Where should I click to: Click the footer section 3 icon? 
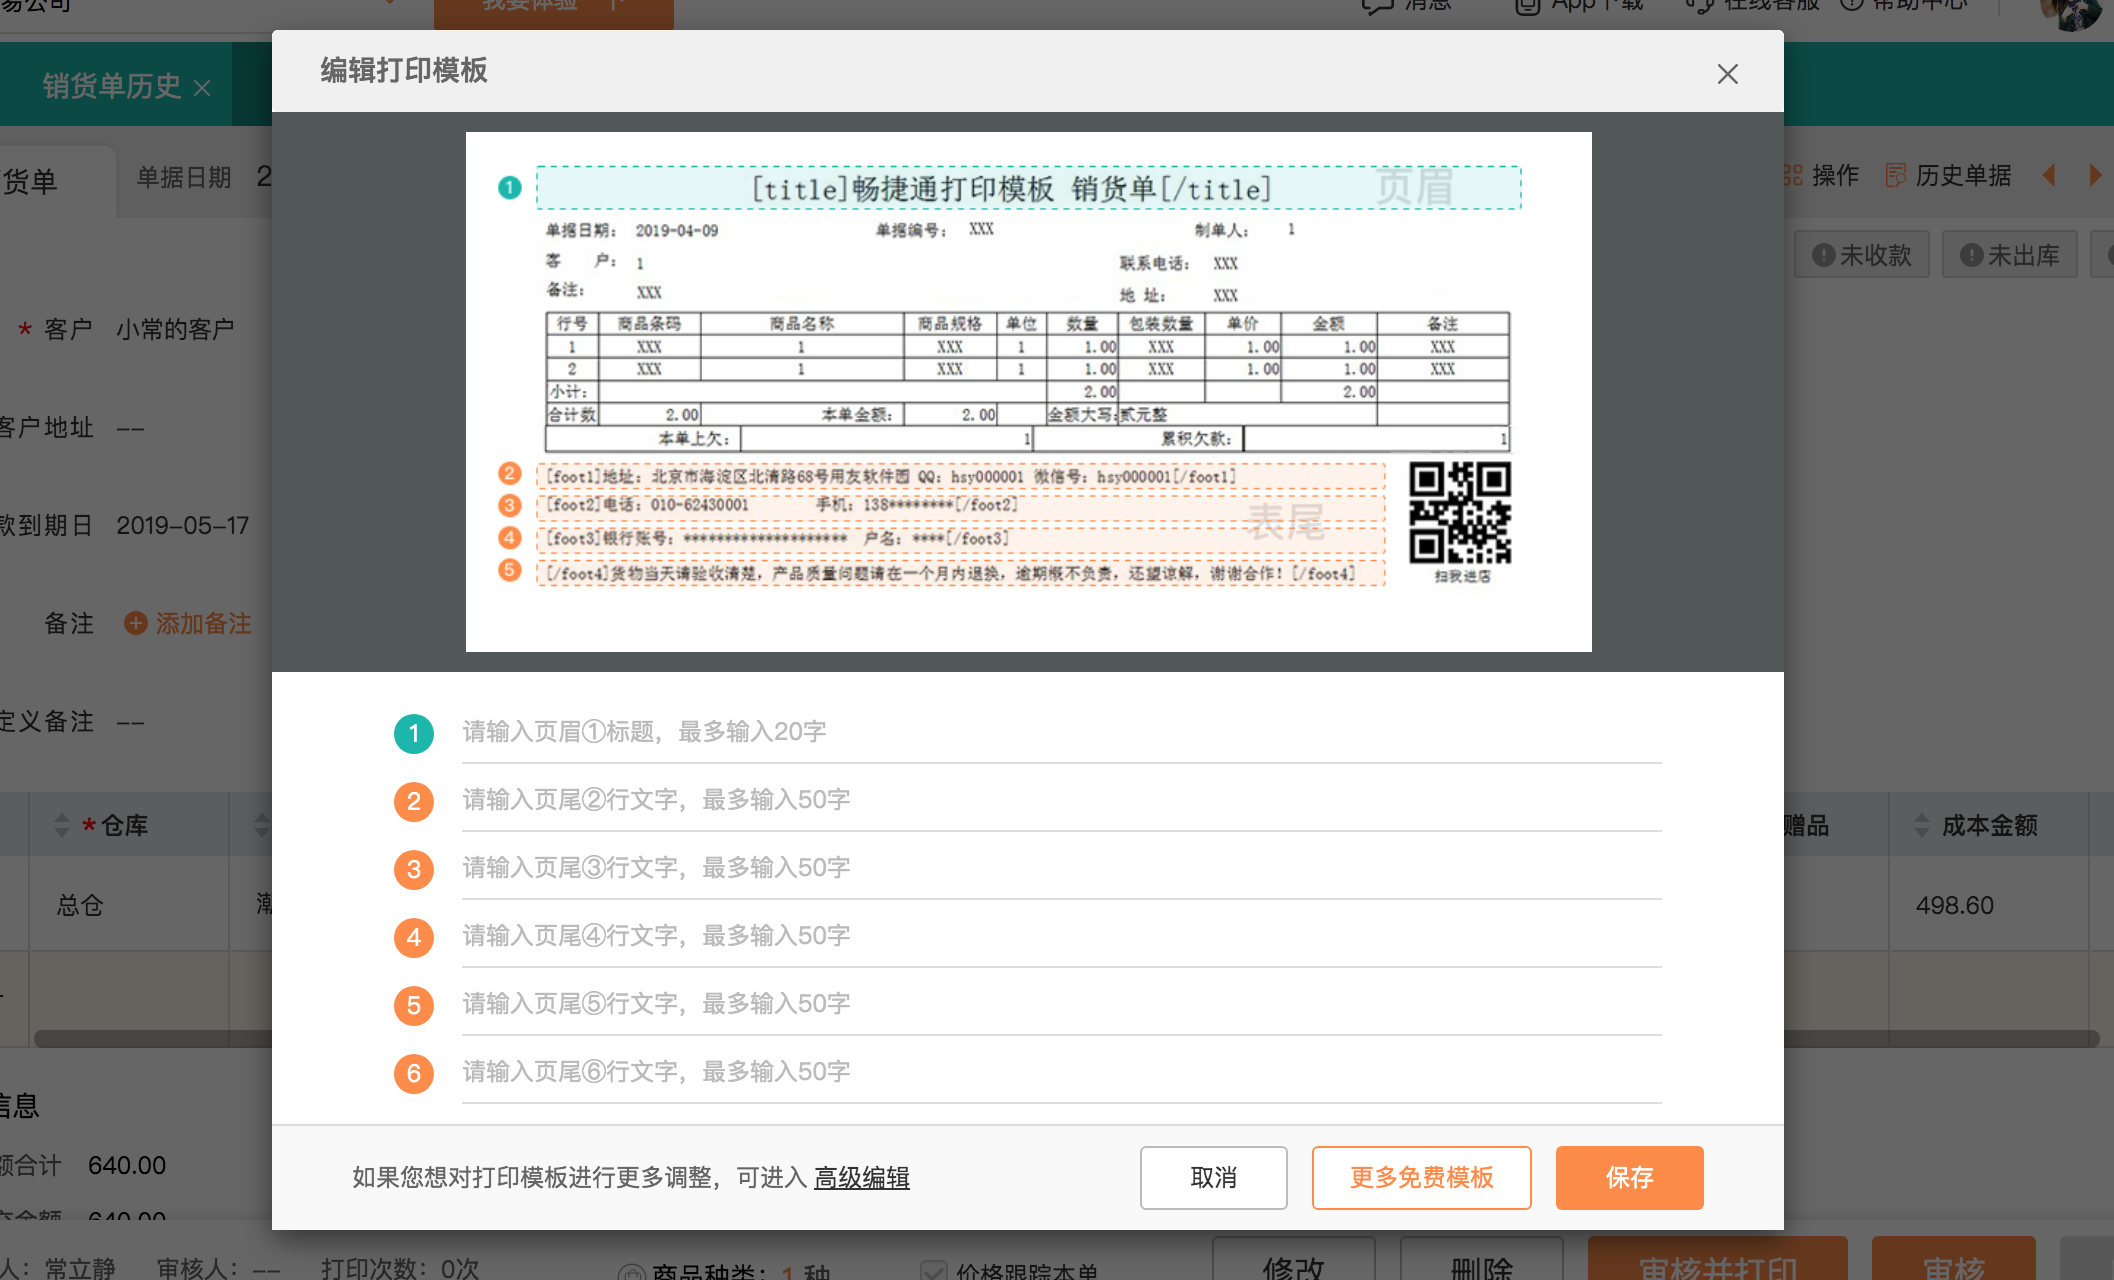point(417,868)
